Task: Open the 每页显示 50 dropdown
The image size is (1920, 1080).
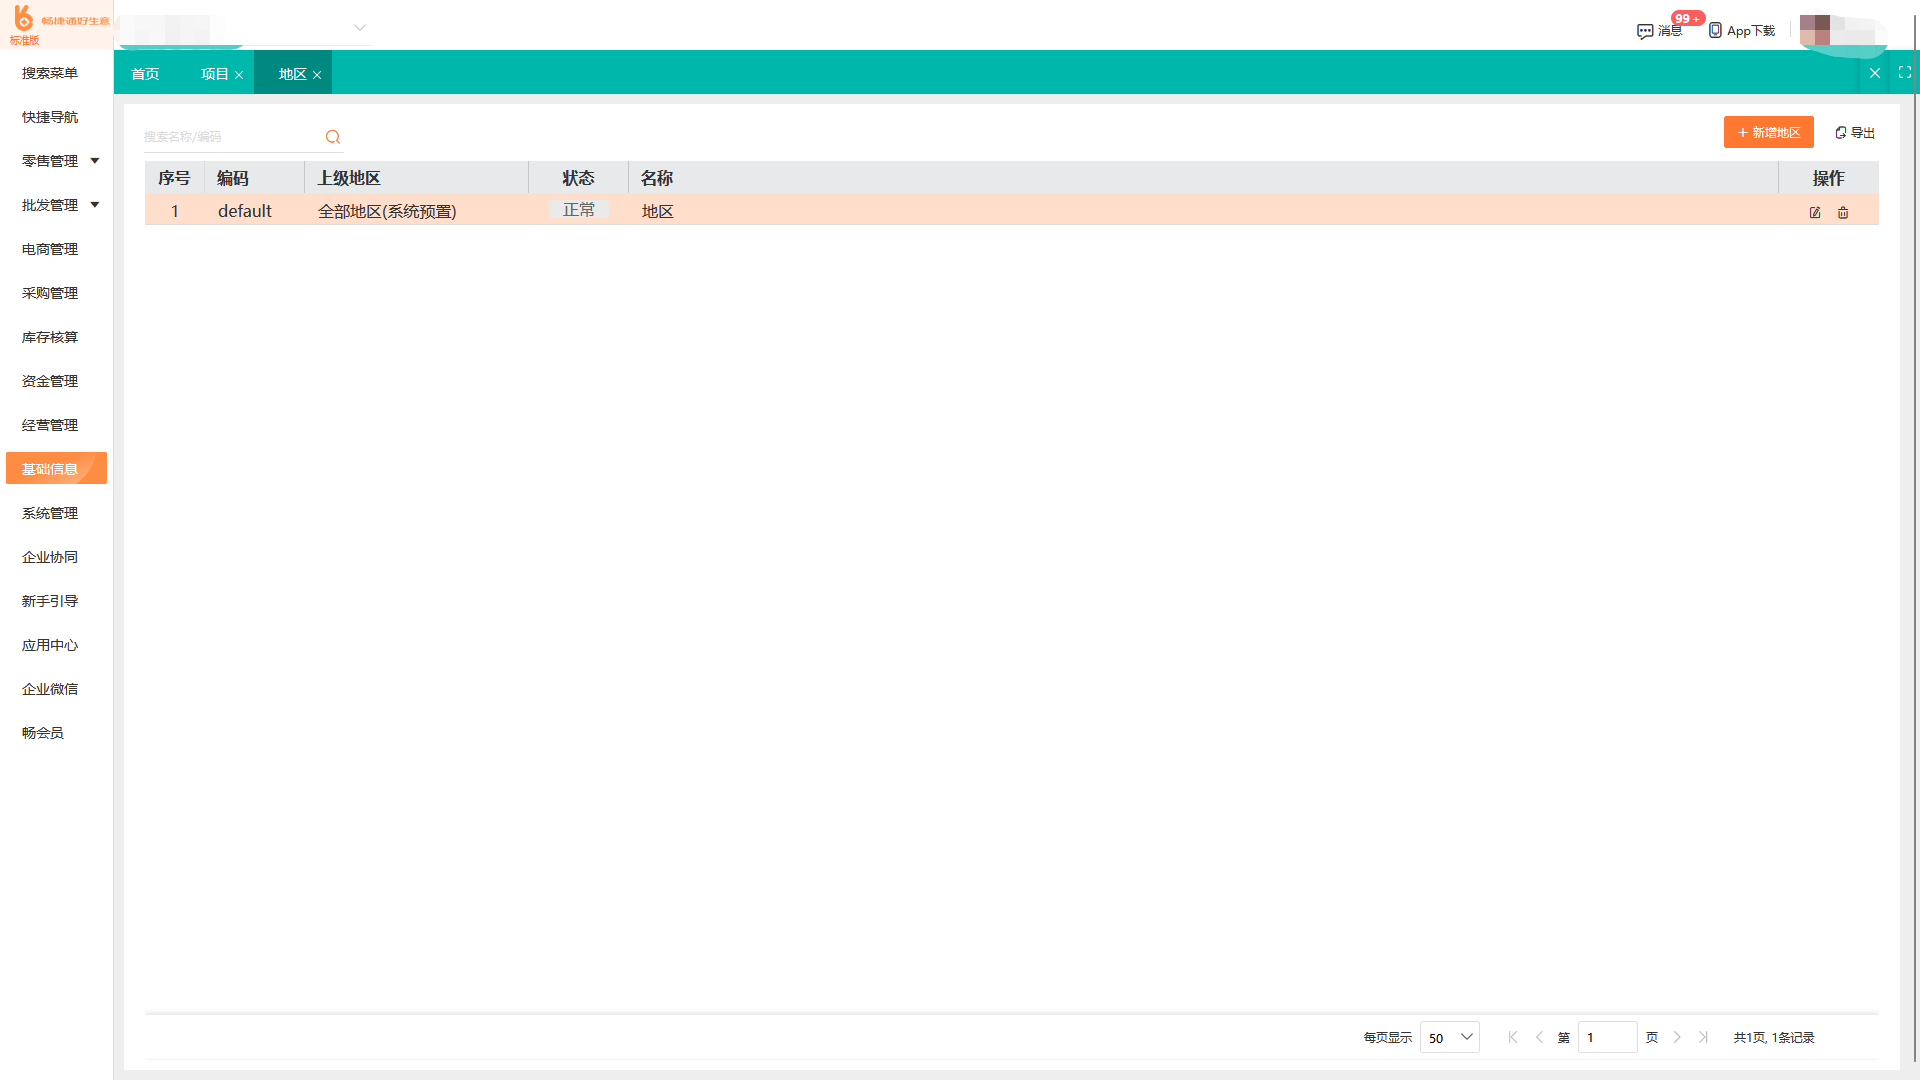Action: click(x=1448, y=1038)
